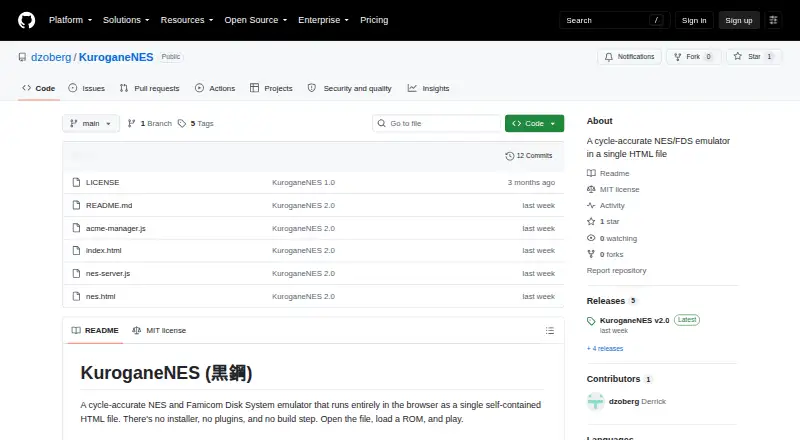Click the LICENSE file icon
Screen dimensions: 800x440
[77, 182]
